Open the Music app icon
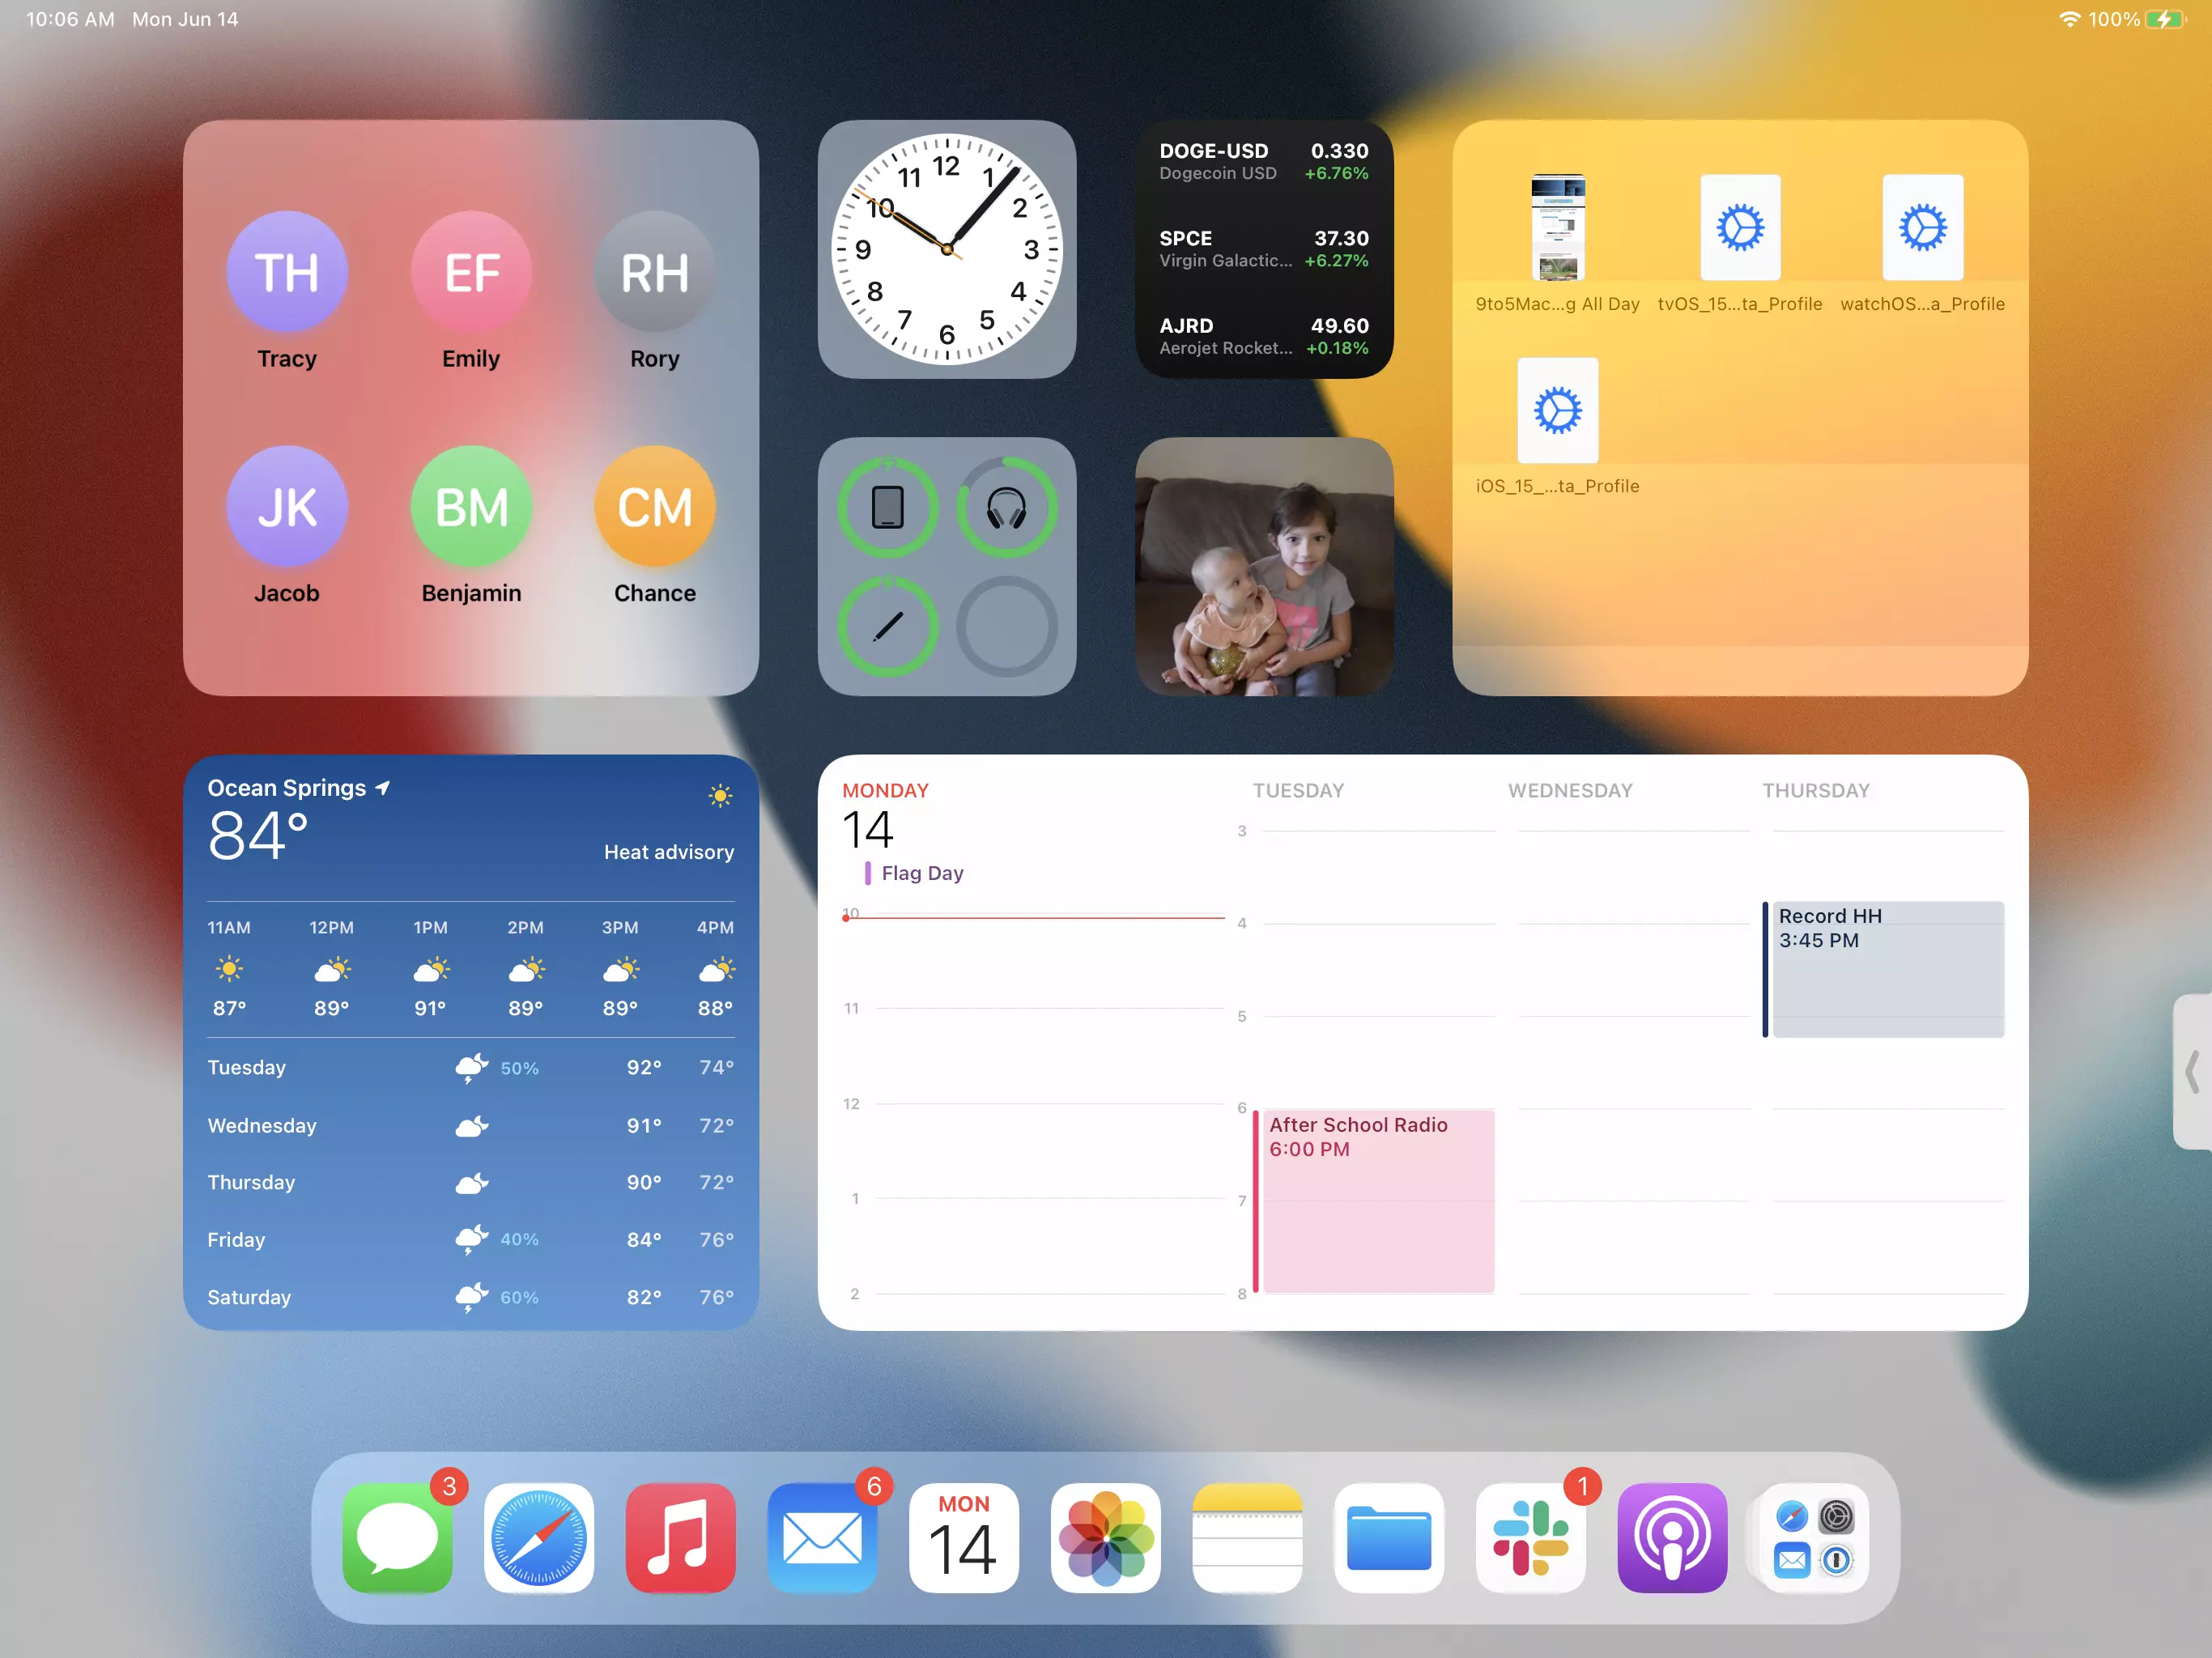2212x1658 pixels. click(x=683, y=1536)
